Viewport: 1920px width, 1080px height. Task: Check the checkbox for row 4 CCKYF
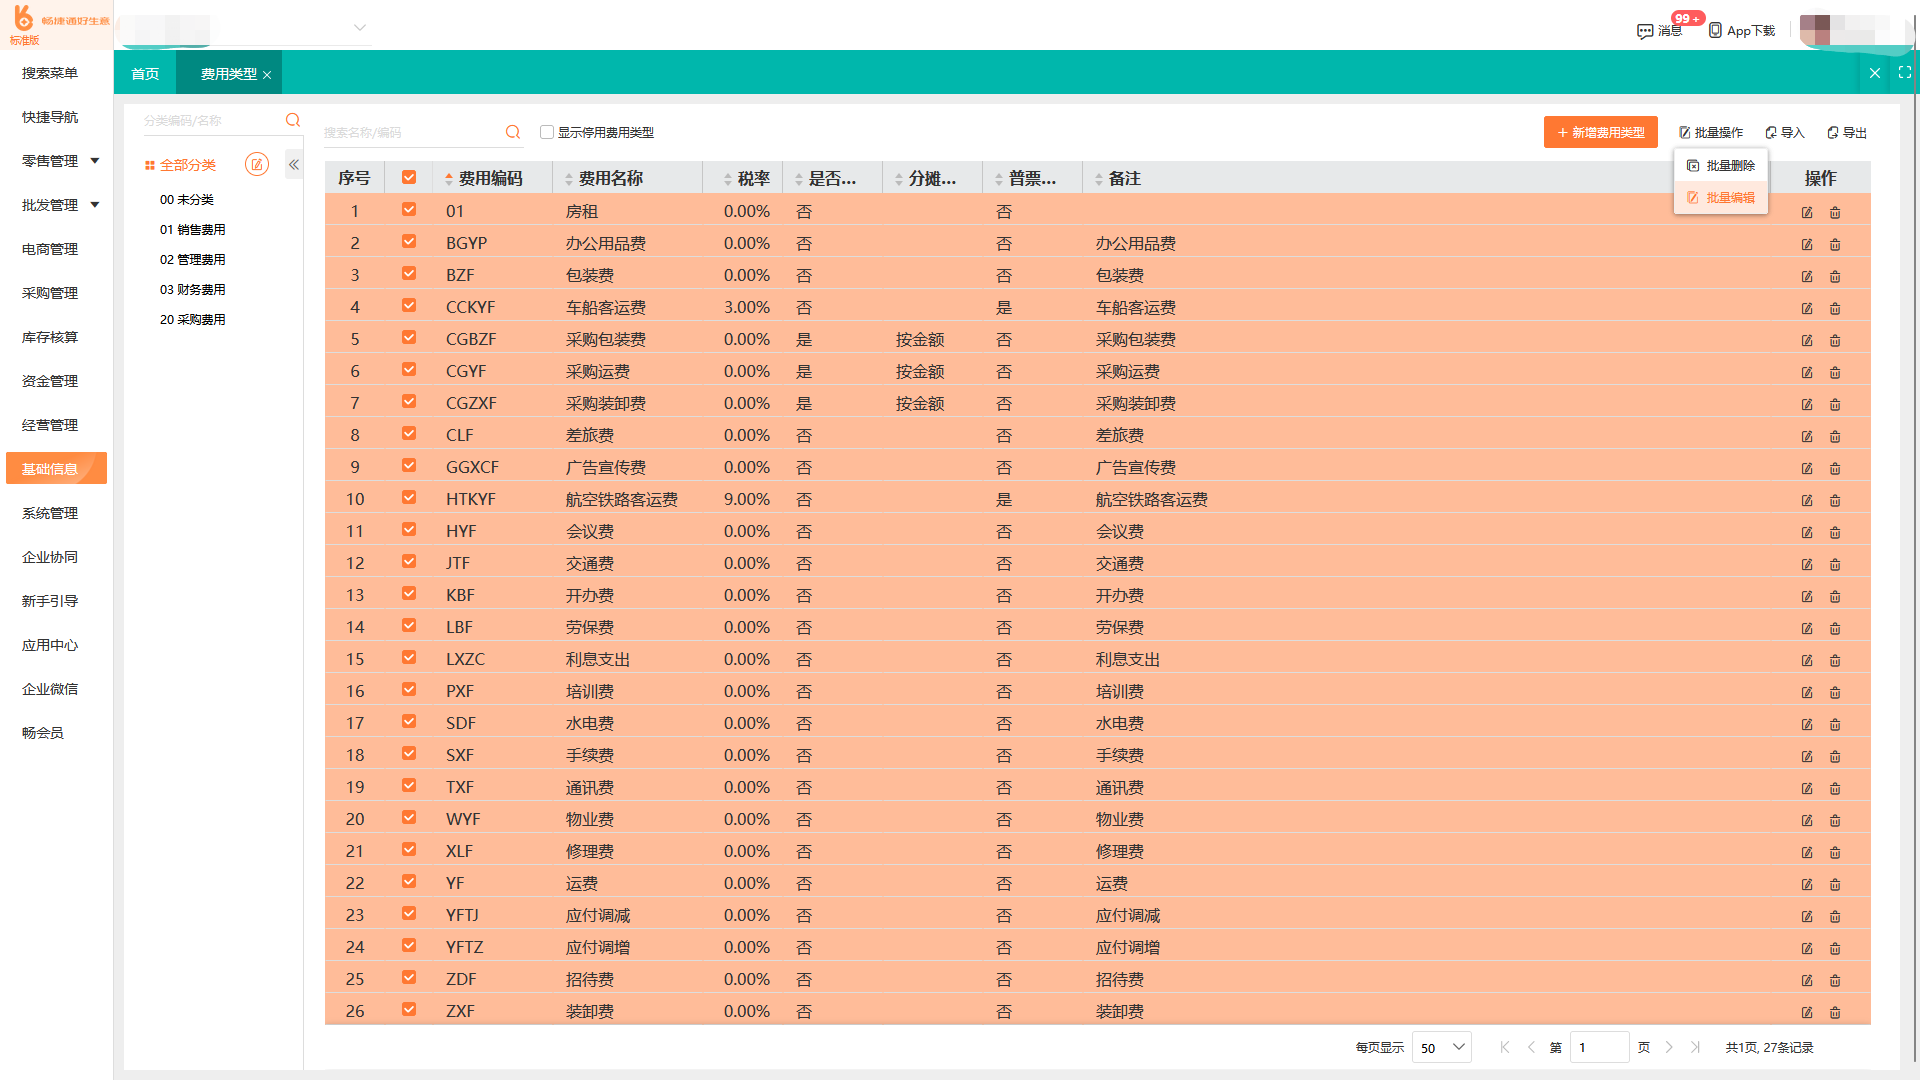pyautogui.click(x=407, y=306)
